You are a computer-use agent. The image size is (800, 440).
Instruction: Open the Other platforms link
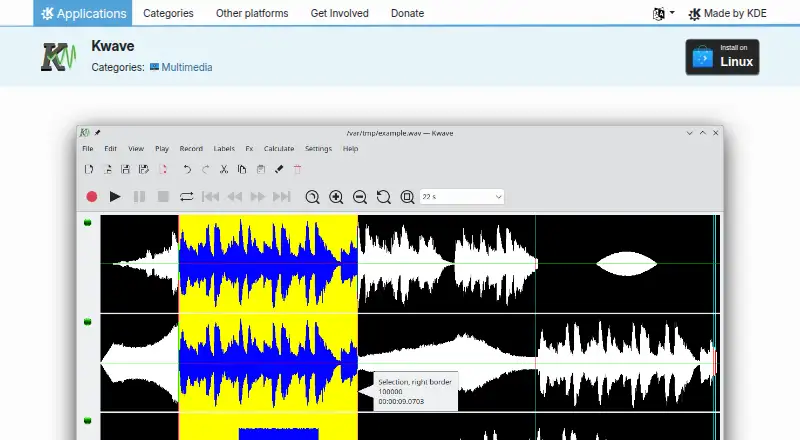(x=252, y=13)
